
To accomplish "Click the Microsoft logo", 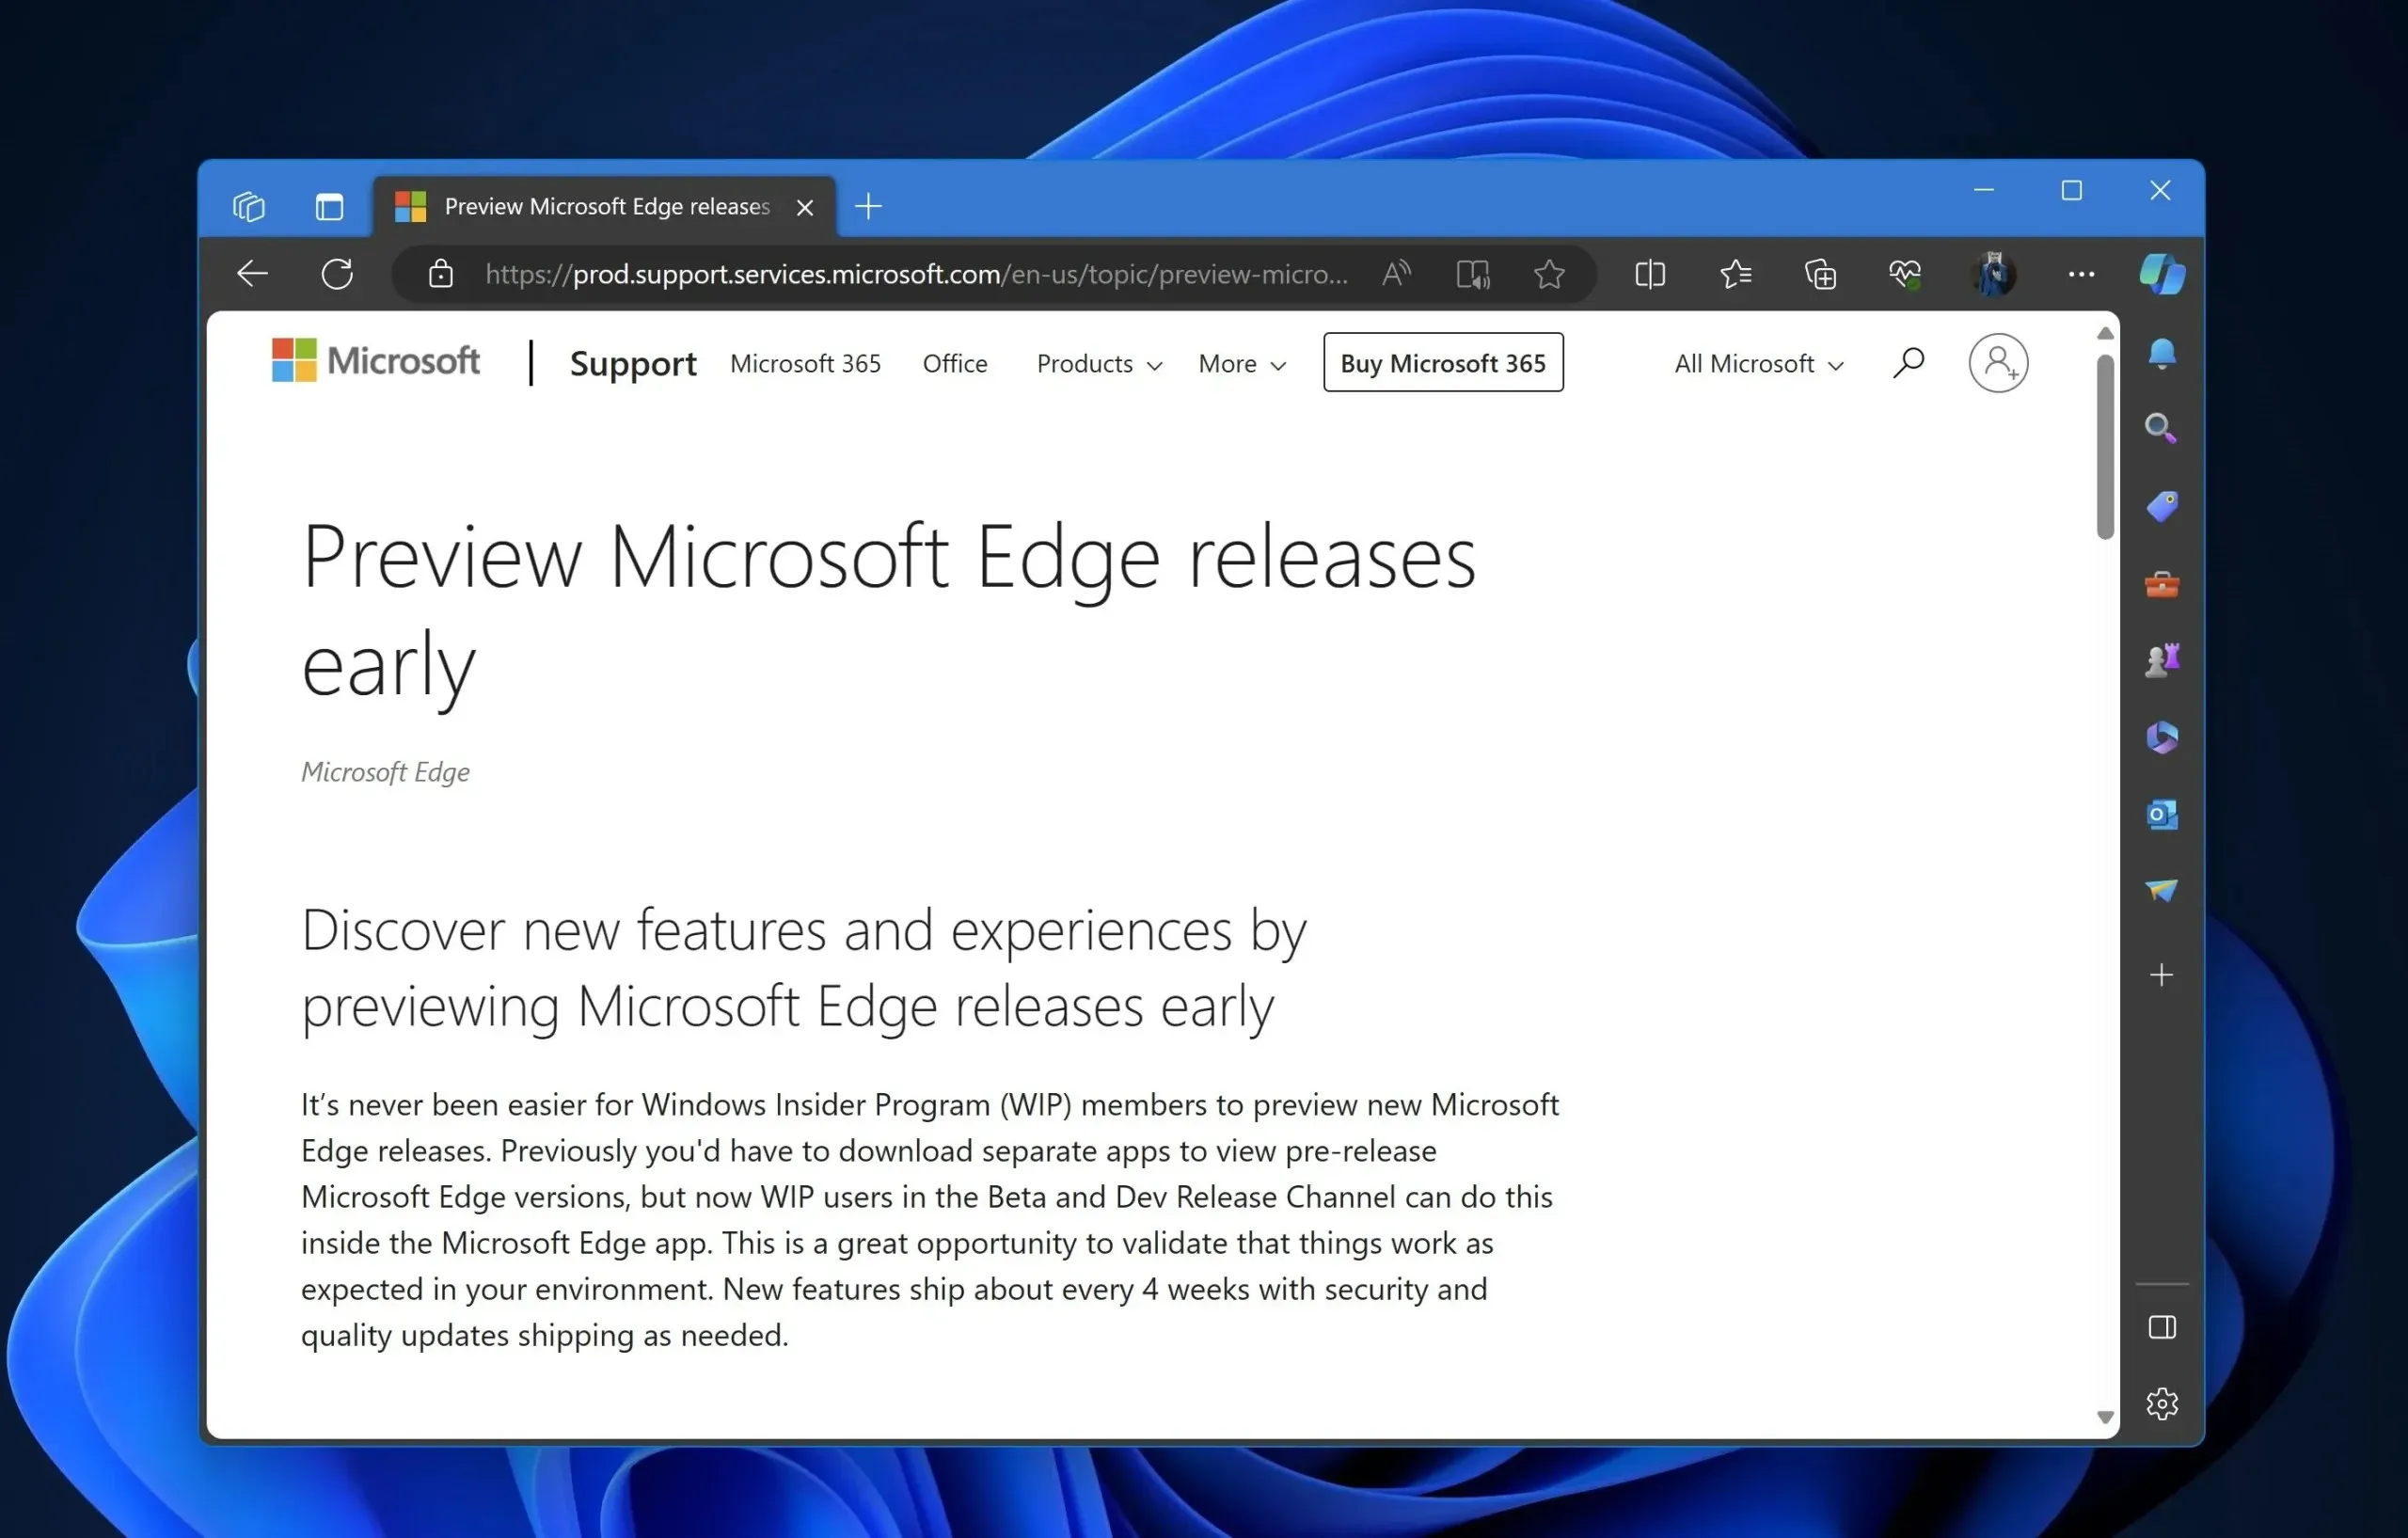I will tap(376, 360).
